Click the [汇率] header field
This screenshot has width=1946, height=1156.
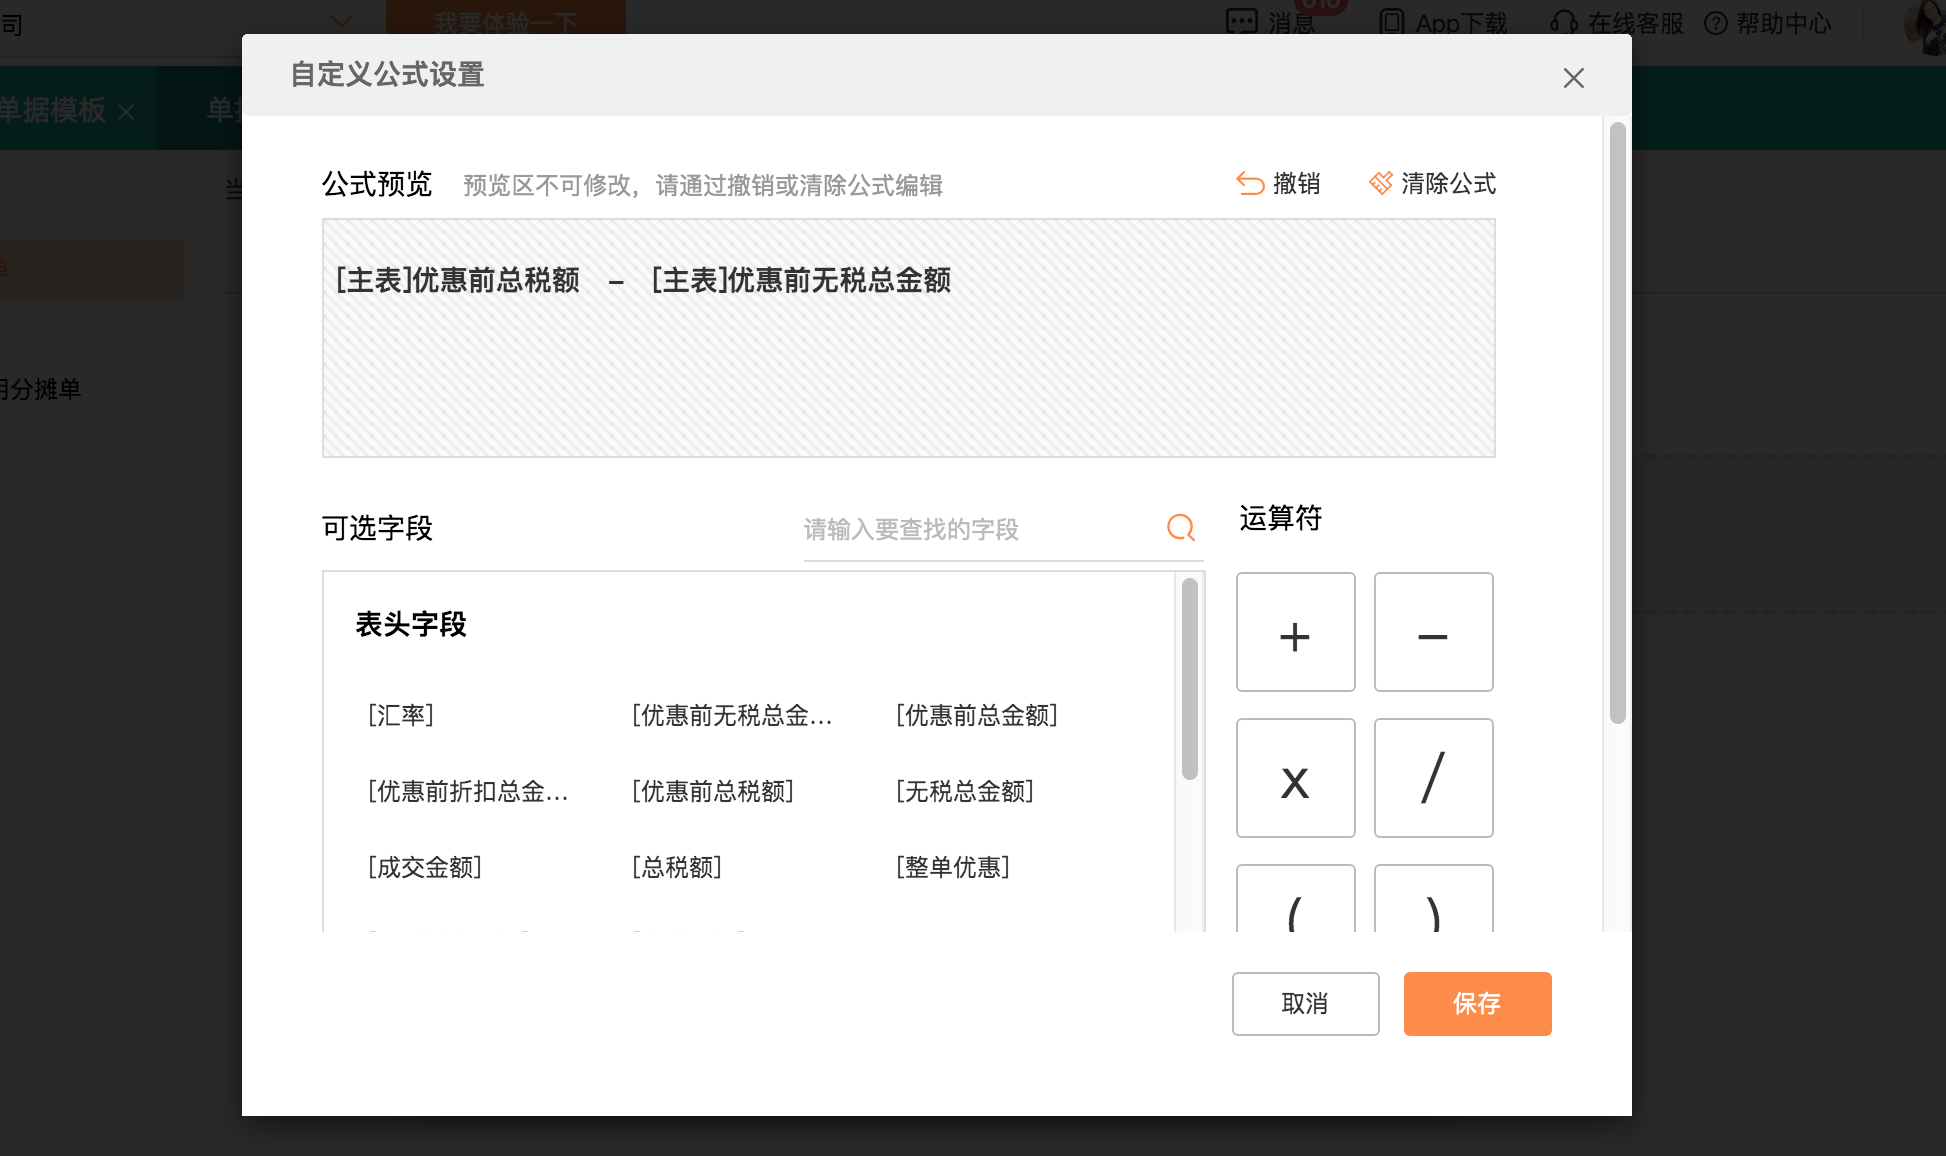pos(398,714)
